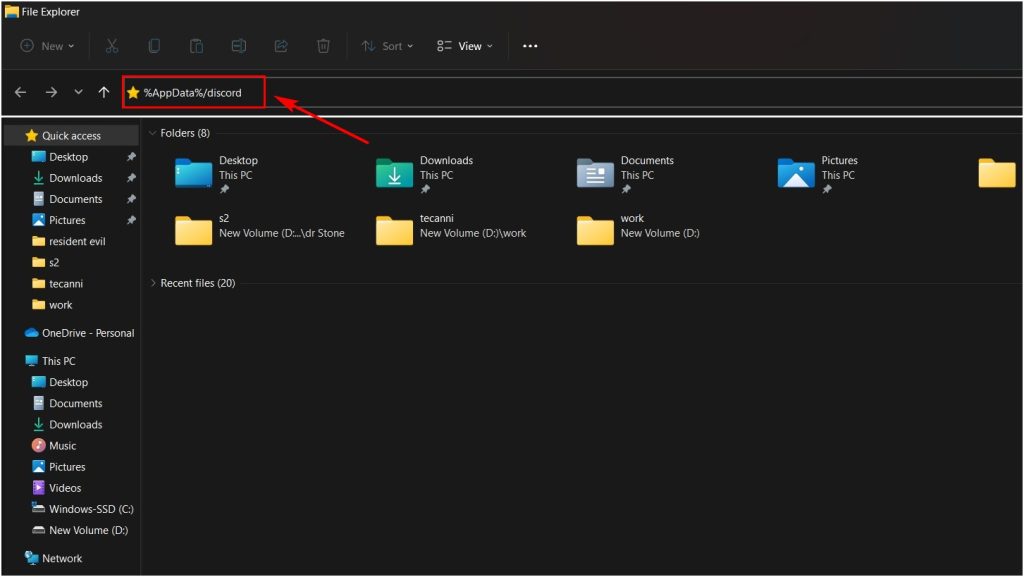Select pinned Documents under Quick access
Viewport: 1024px width, 577px height.
(76, 199)
